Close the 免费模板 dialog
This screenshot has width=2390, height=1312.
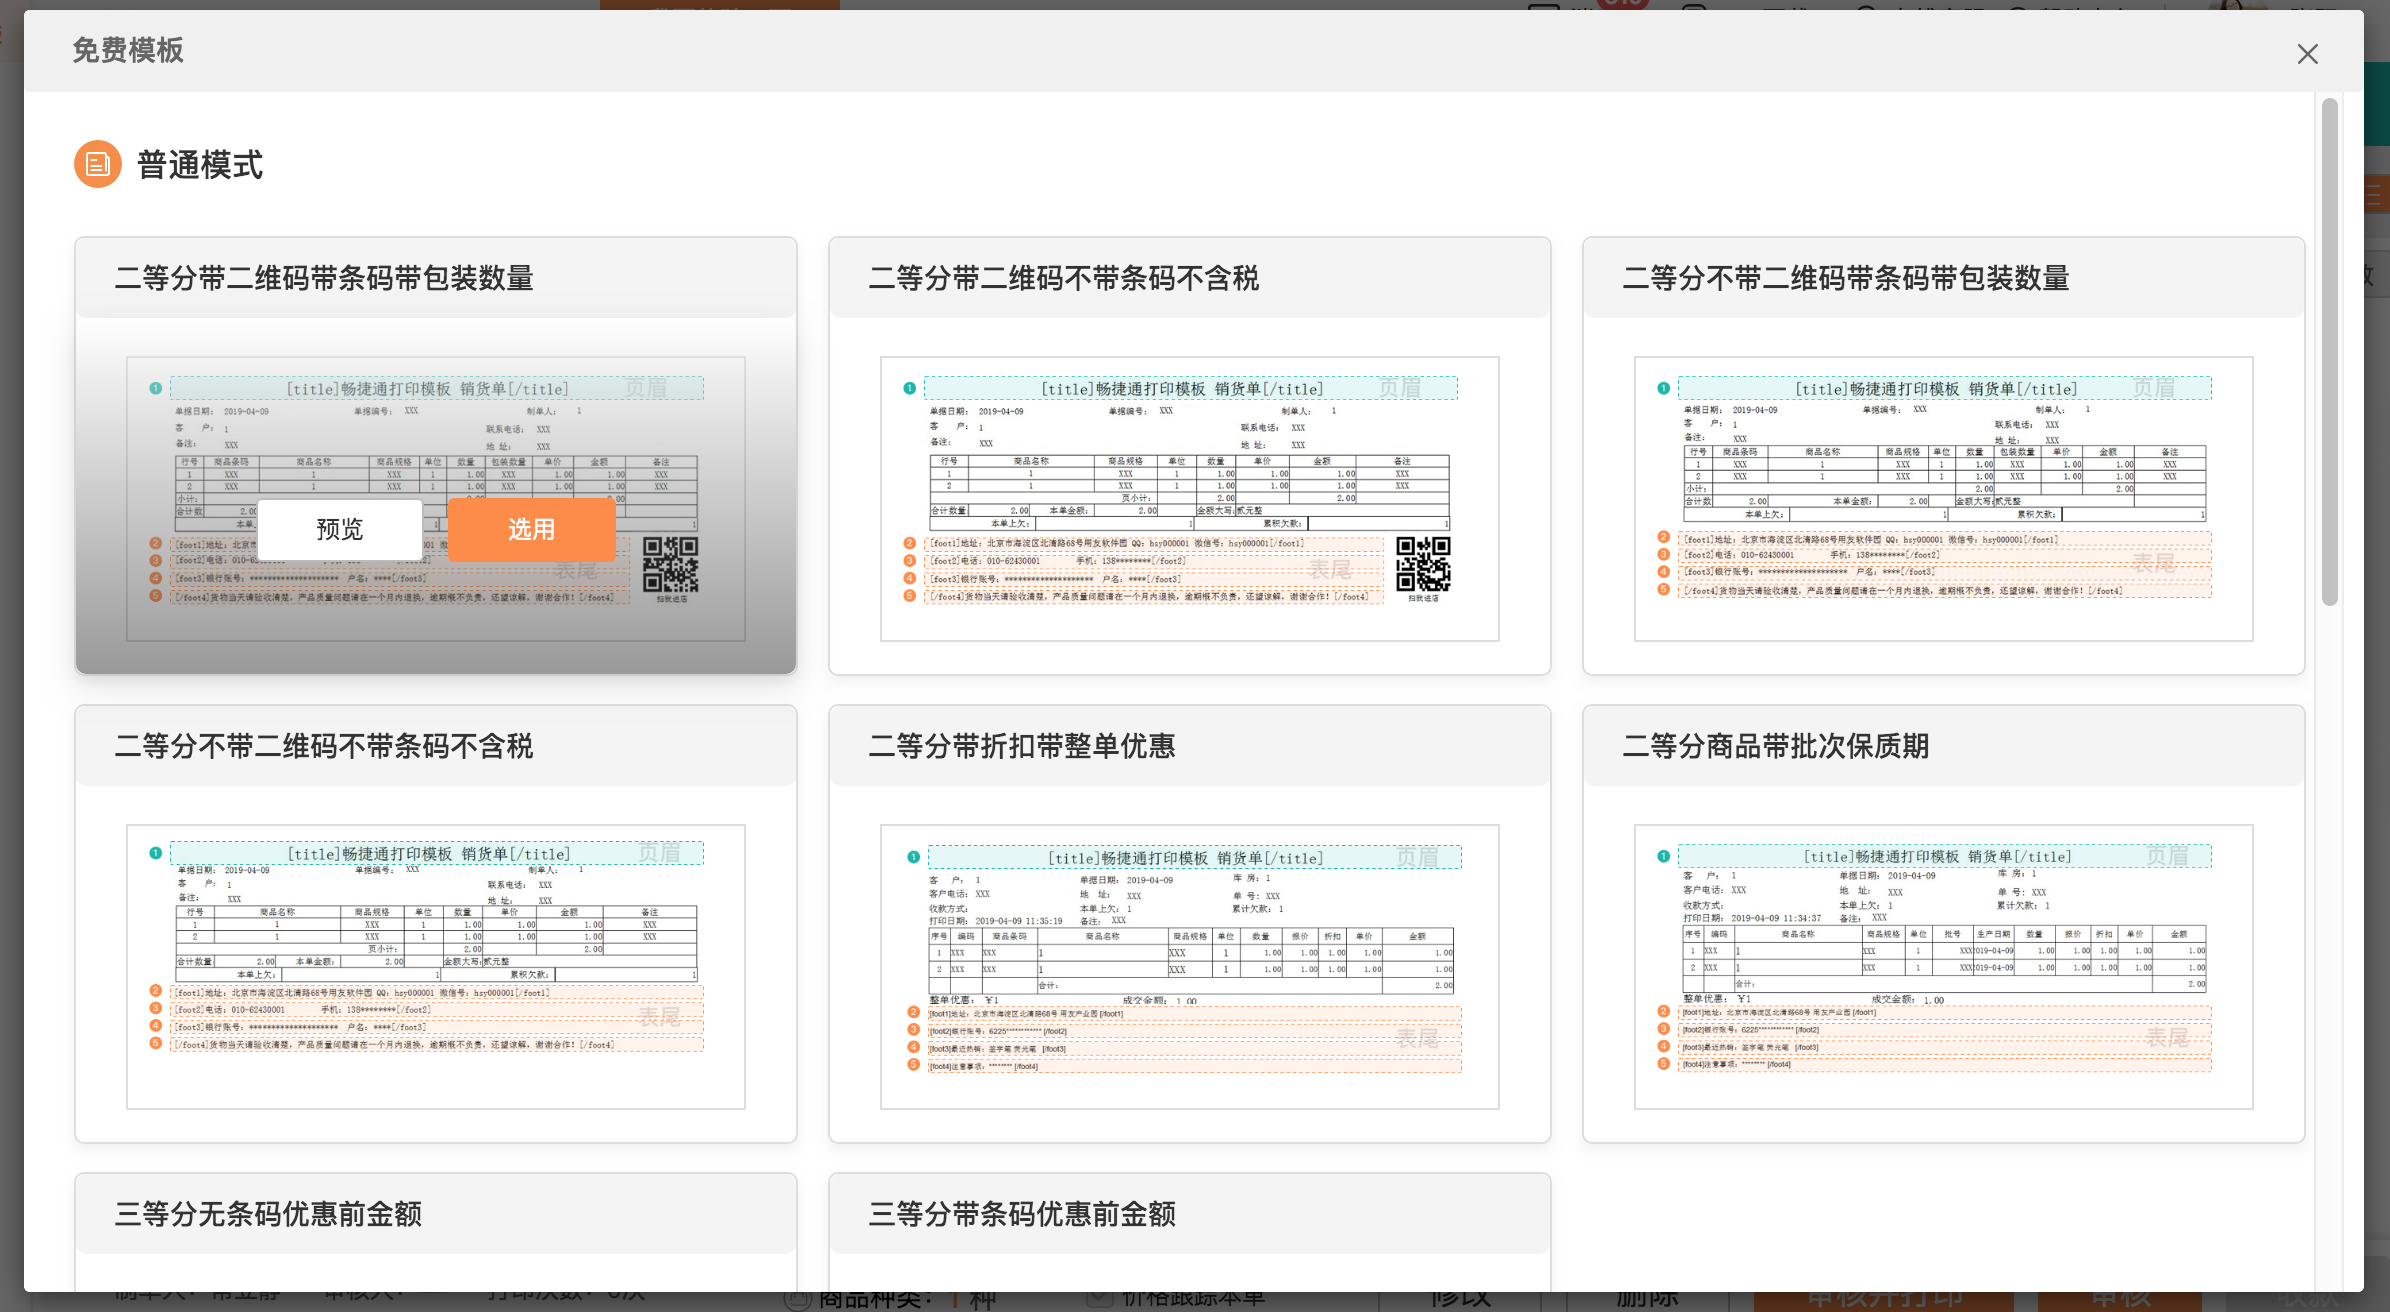coord(2308,53)
